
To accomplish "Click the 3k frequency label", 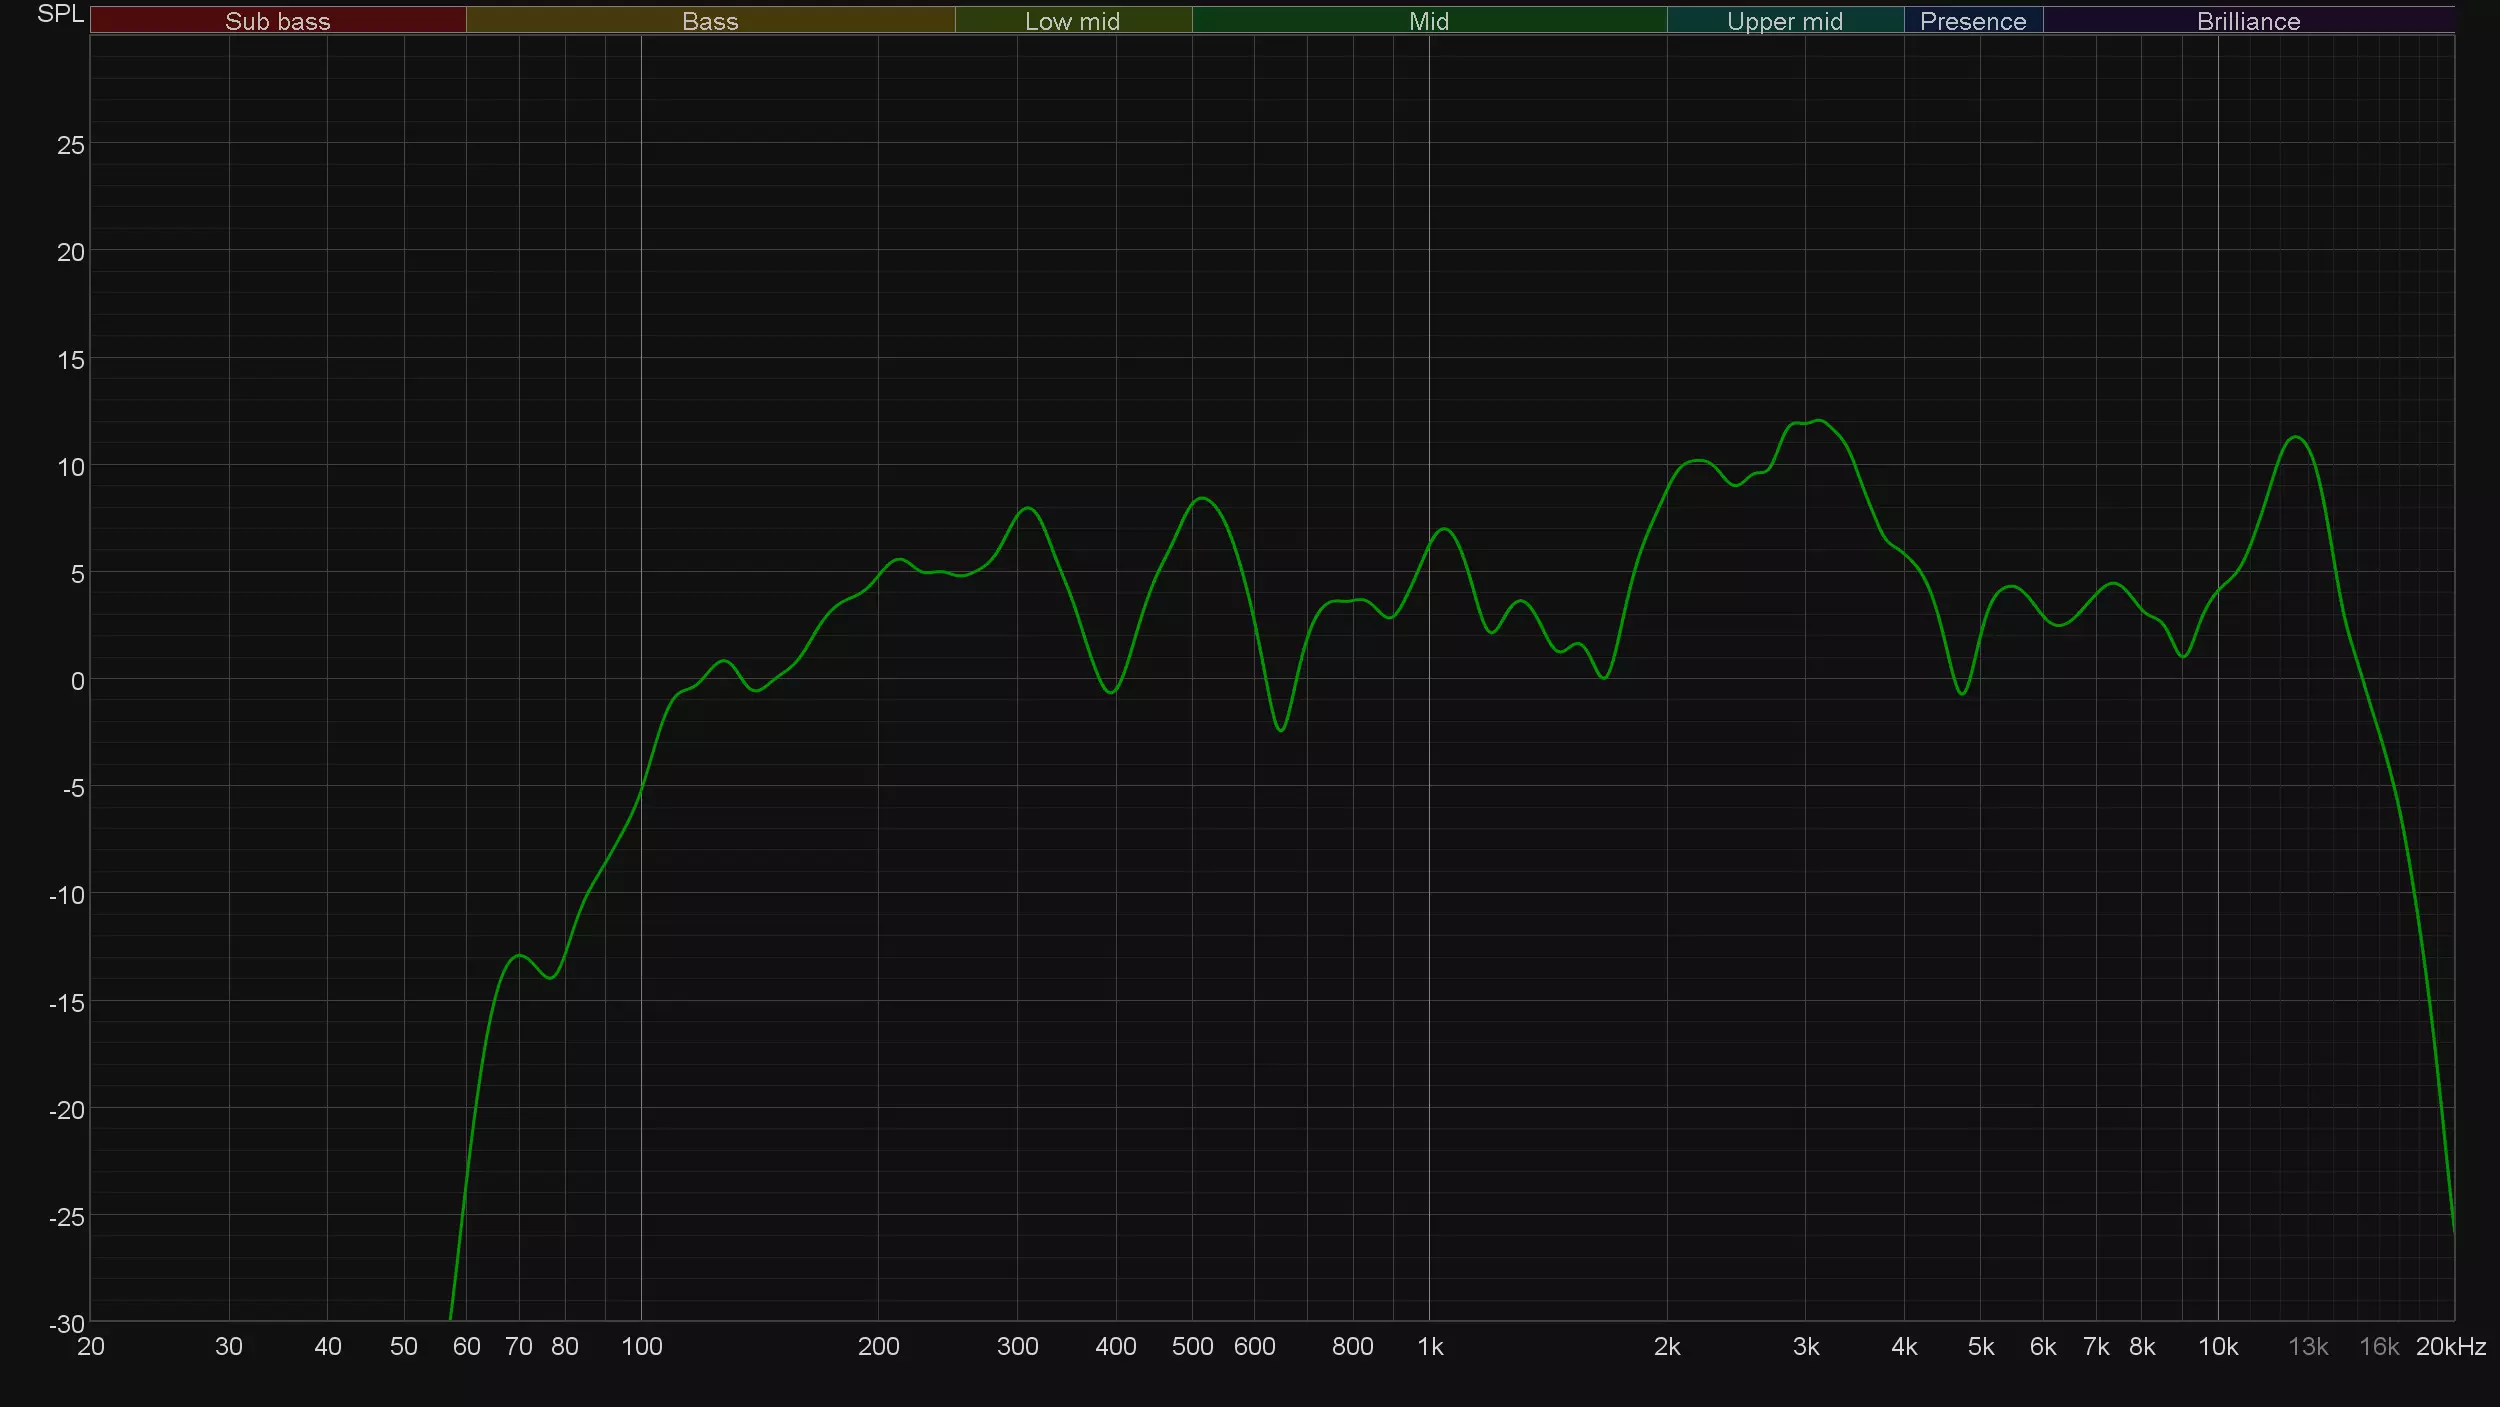I will [x=1806, y=1347].
